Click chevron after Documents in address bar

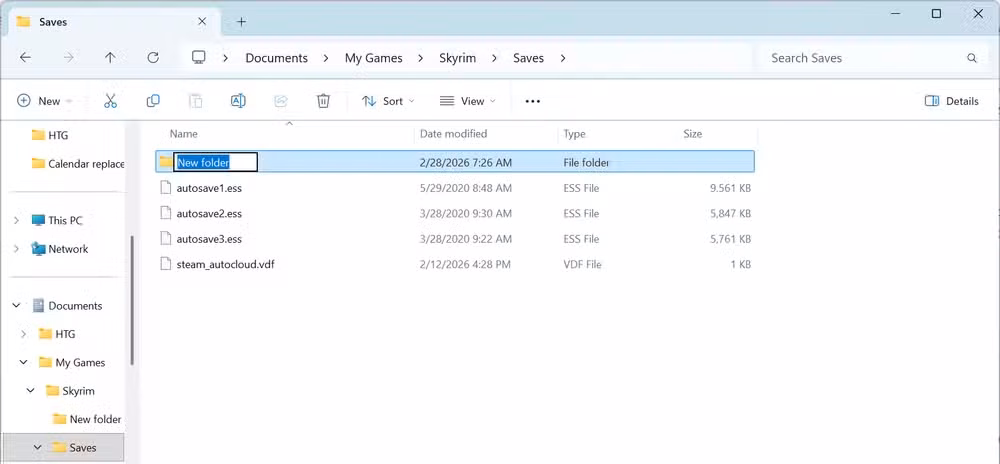pyautogui.click(x=326, y=58)
